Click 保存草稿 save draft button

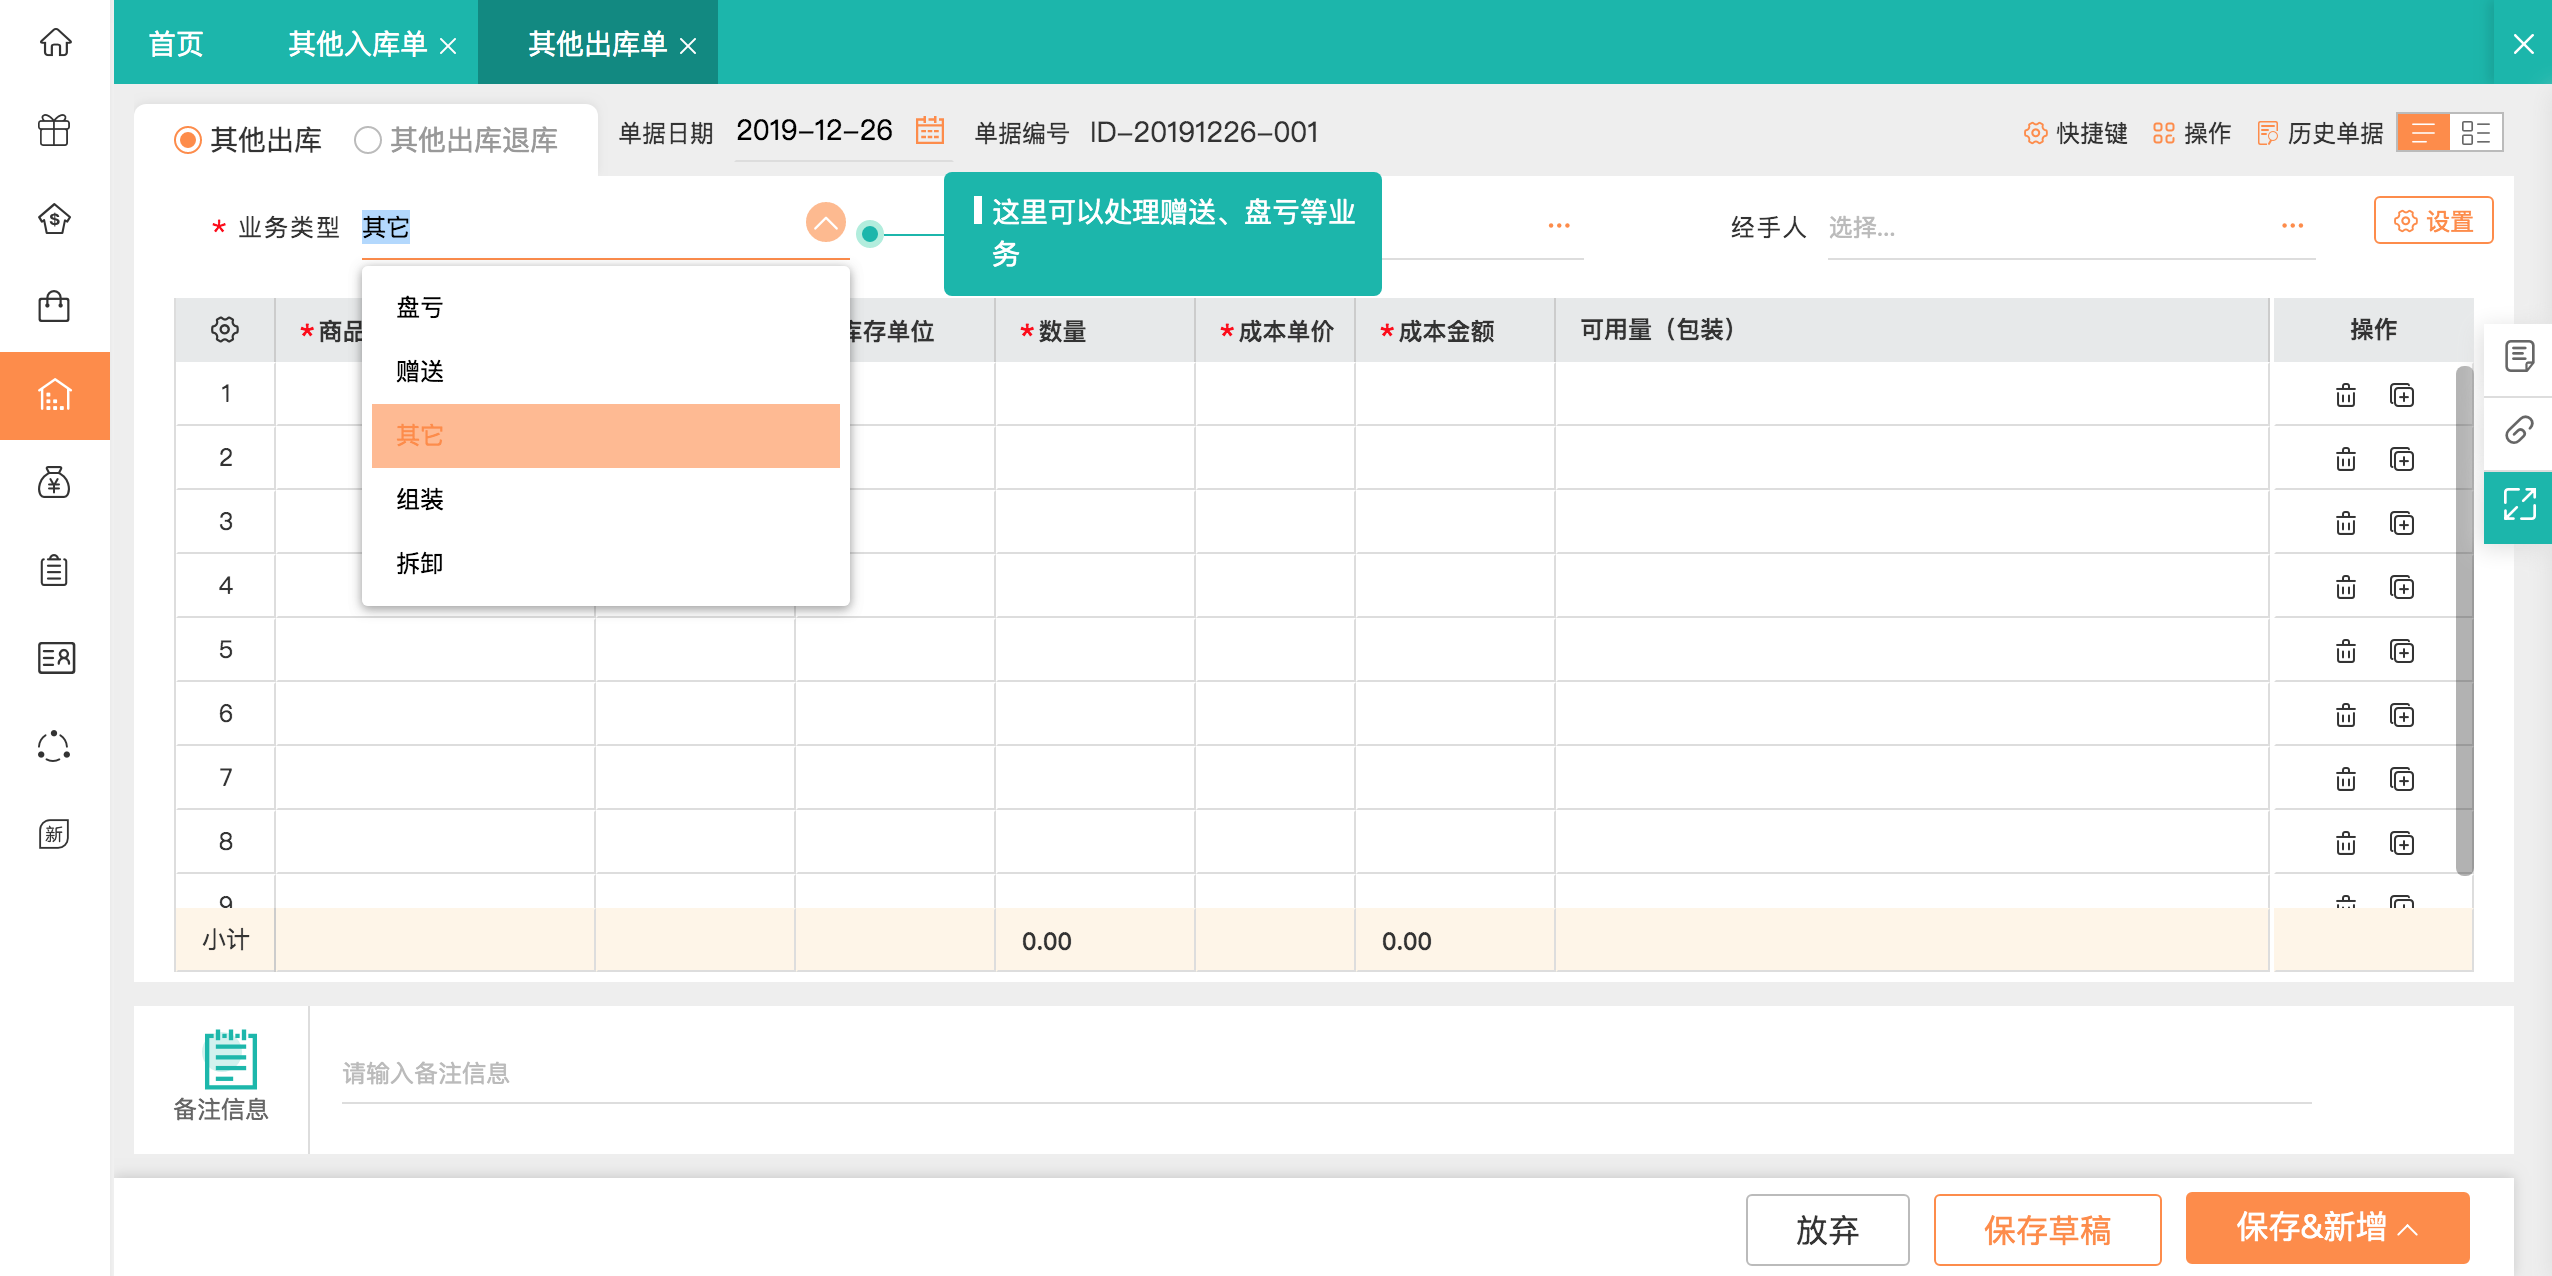[2047, 1224]
